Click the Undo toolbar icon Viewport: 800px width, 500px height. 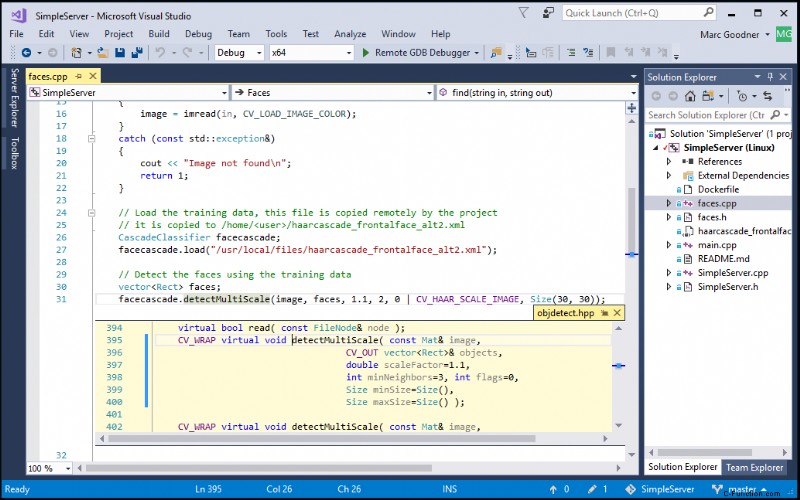click(160, 52)
